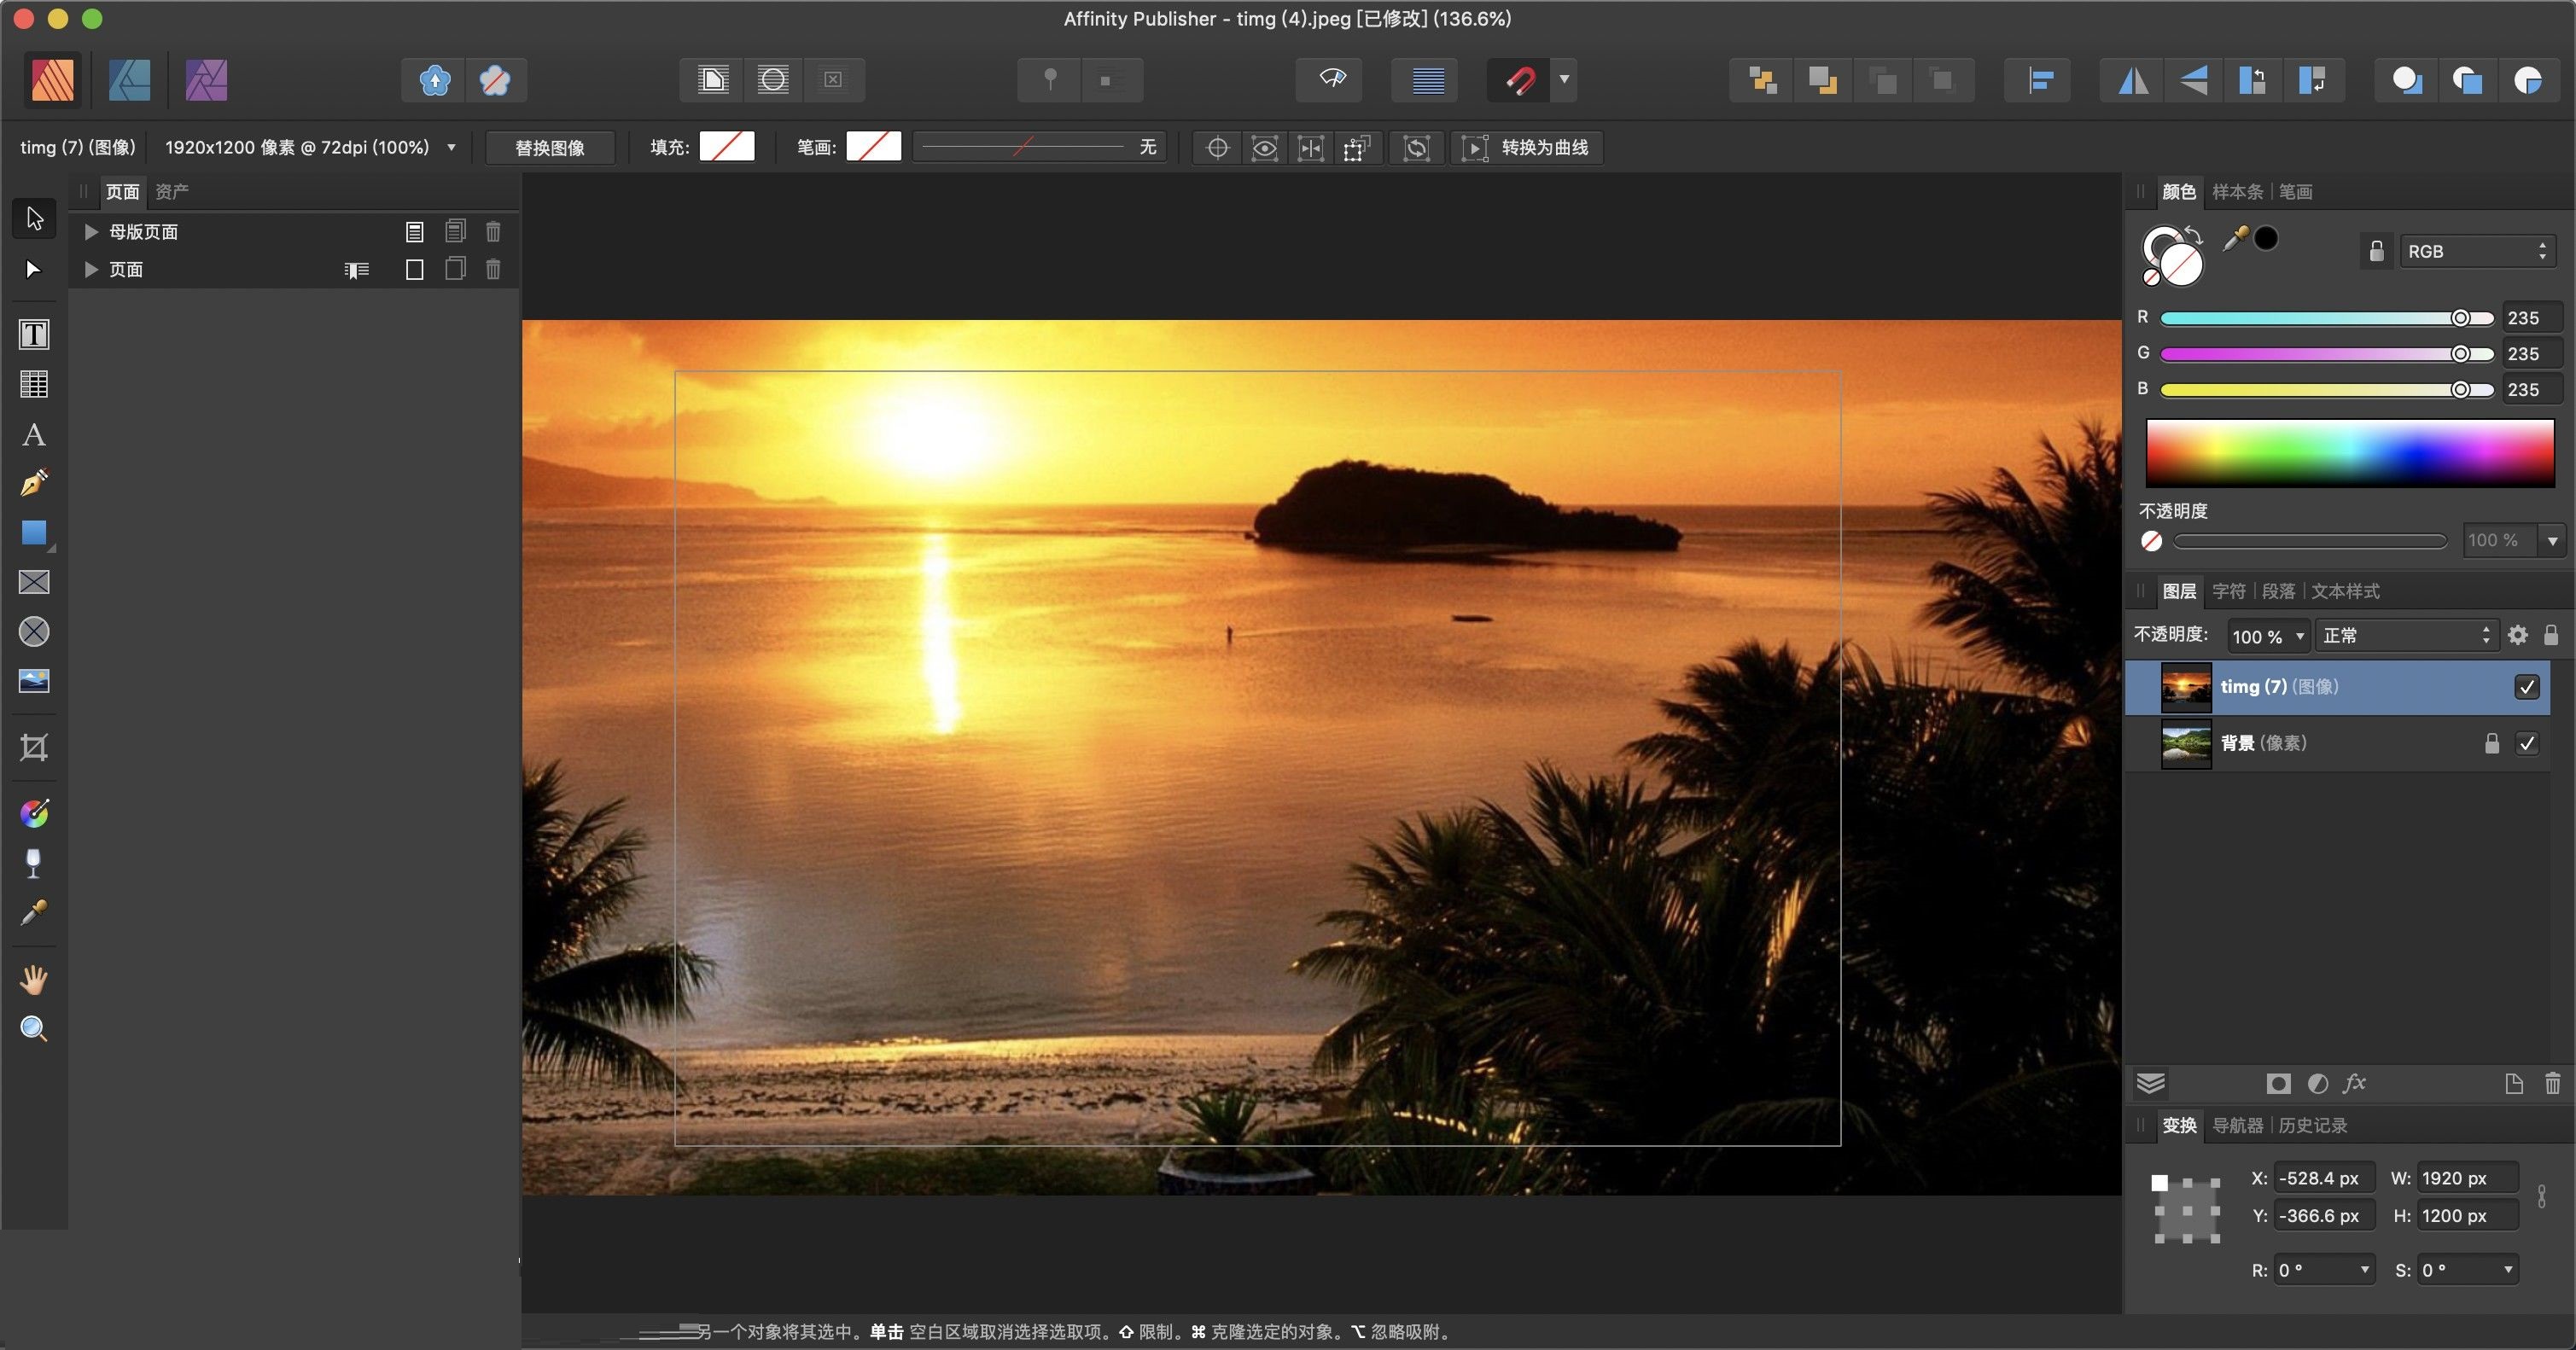Select the Table tool
The height and width of the screenshot is (1350, 2576).
tap(33, 384)
